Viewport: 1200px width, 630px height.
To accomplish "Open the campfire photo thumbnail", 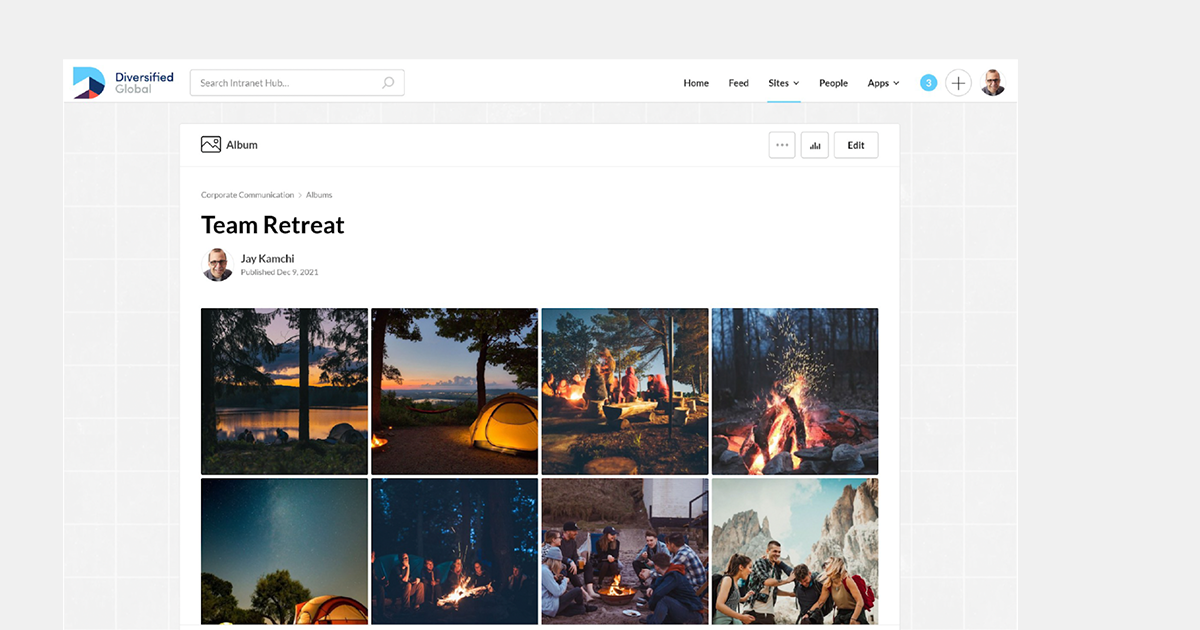I will tap(794, 390).
